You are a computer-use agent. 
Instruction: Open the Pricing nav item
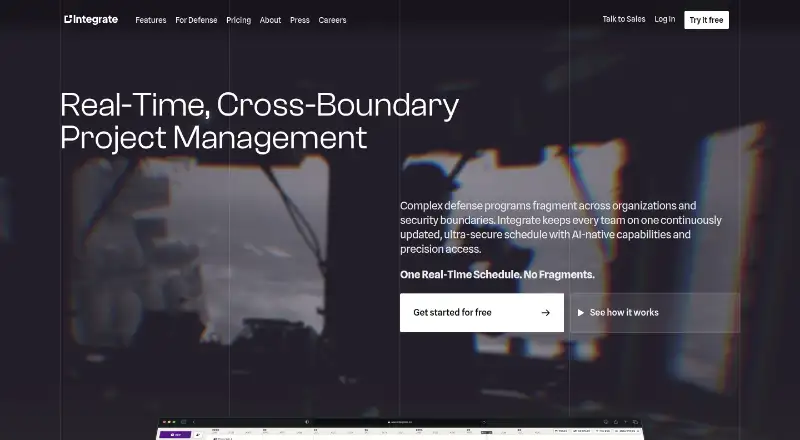coord(238,20)
